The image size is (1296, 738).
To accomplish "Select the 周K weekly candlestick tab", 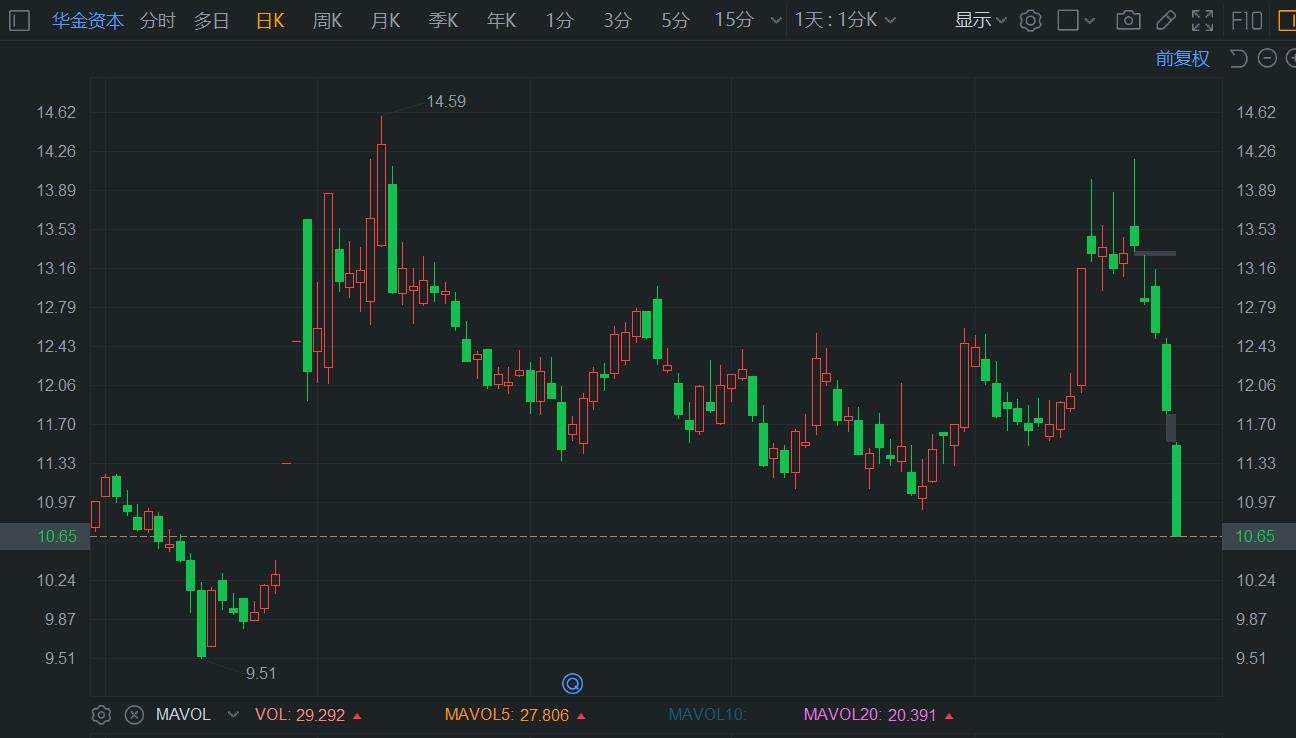I will point(327,20).
